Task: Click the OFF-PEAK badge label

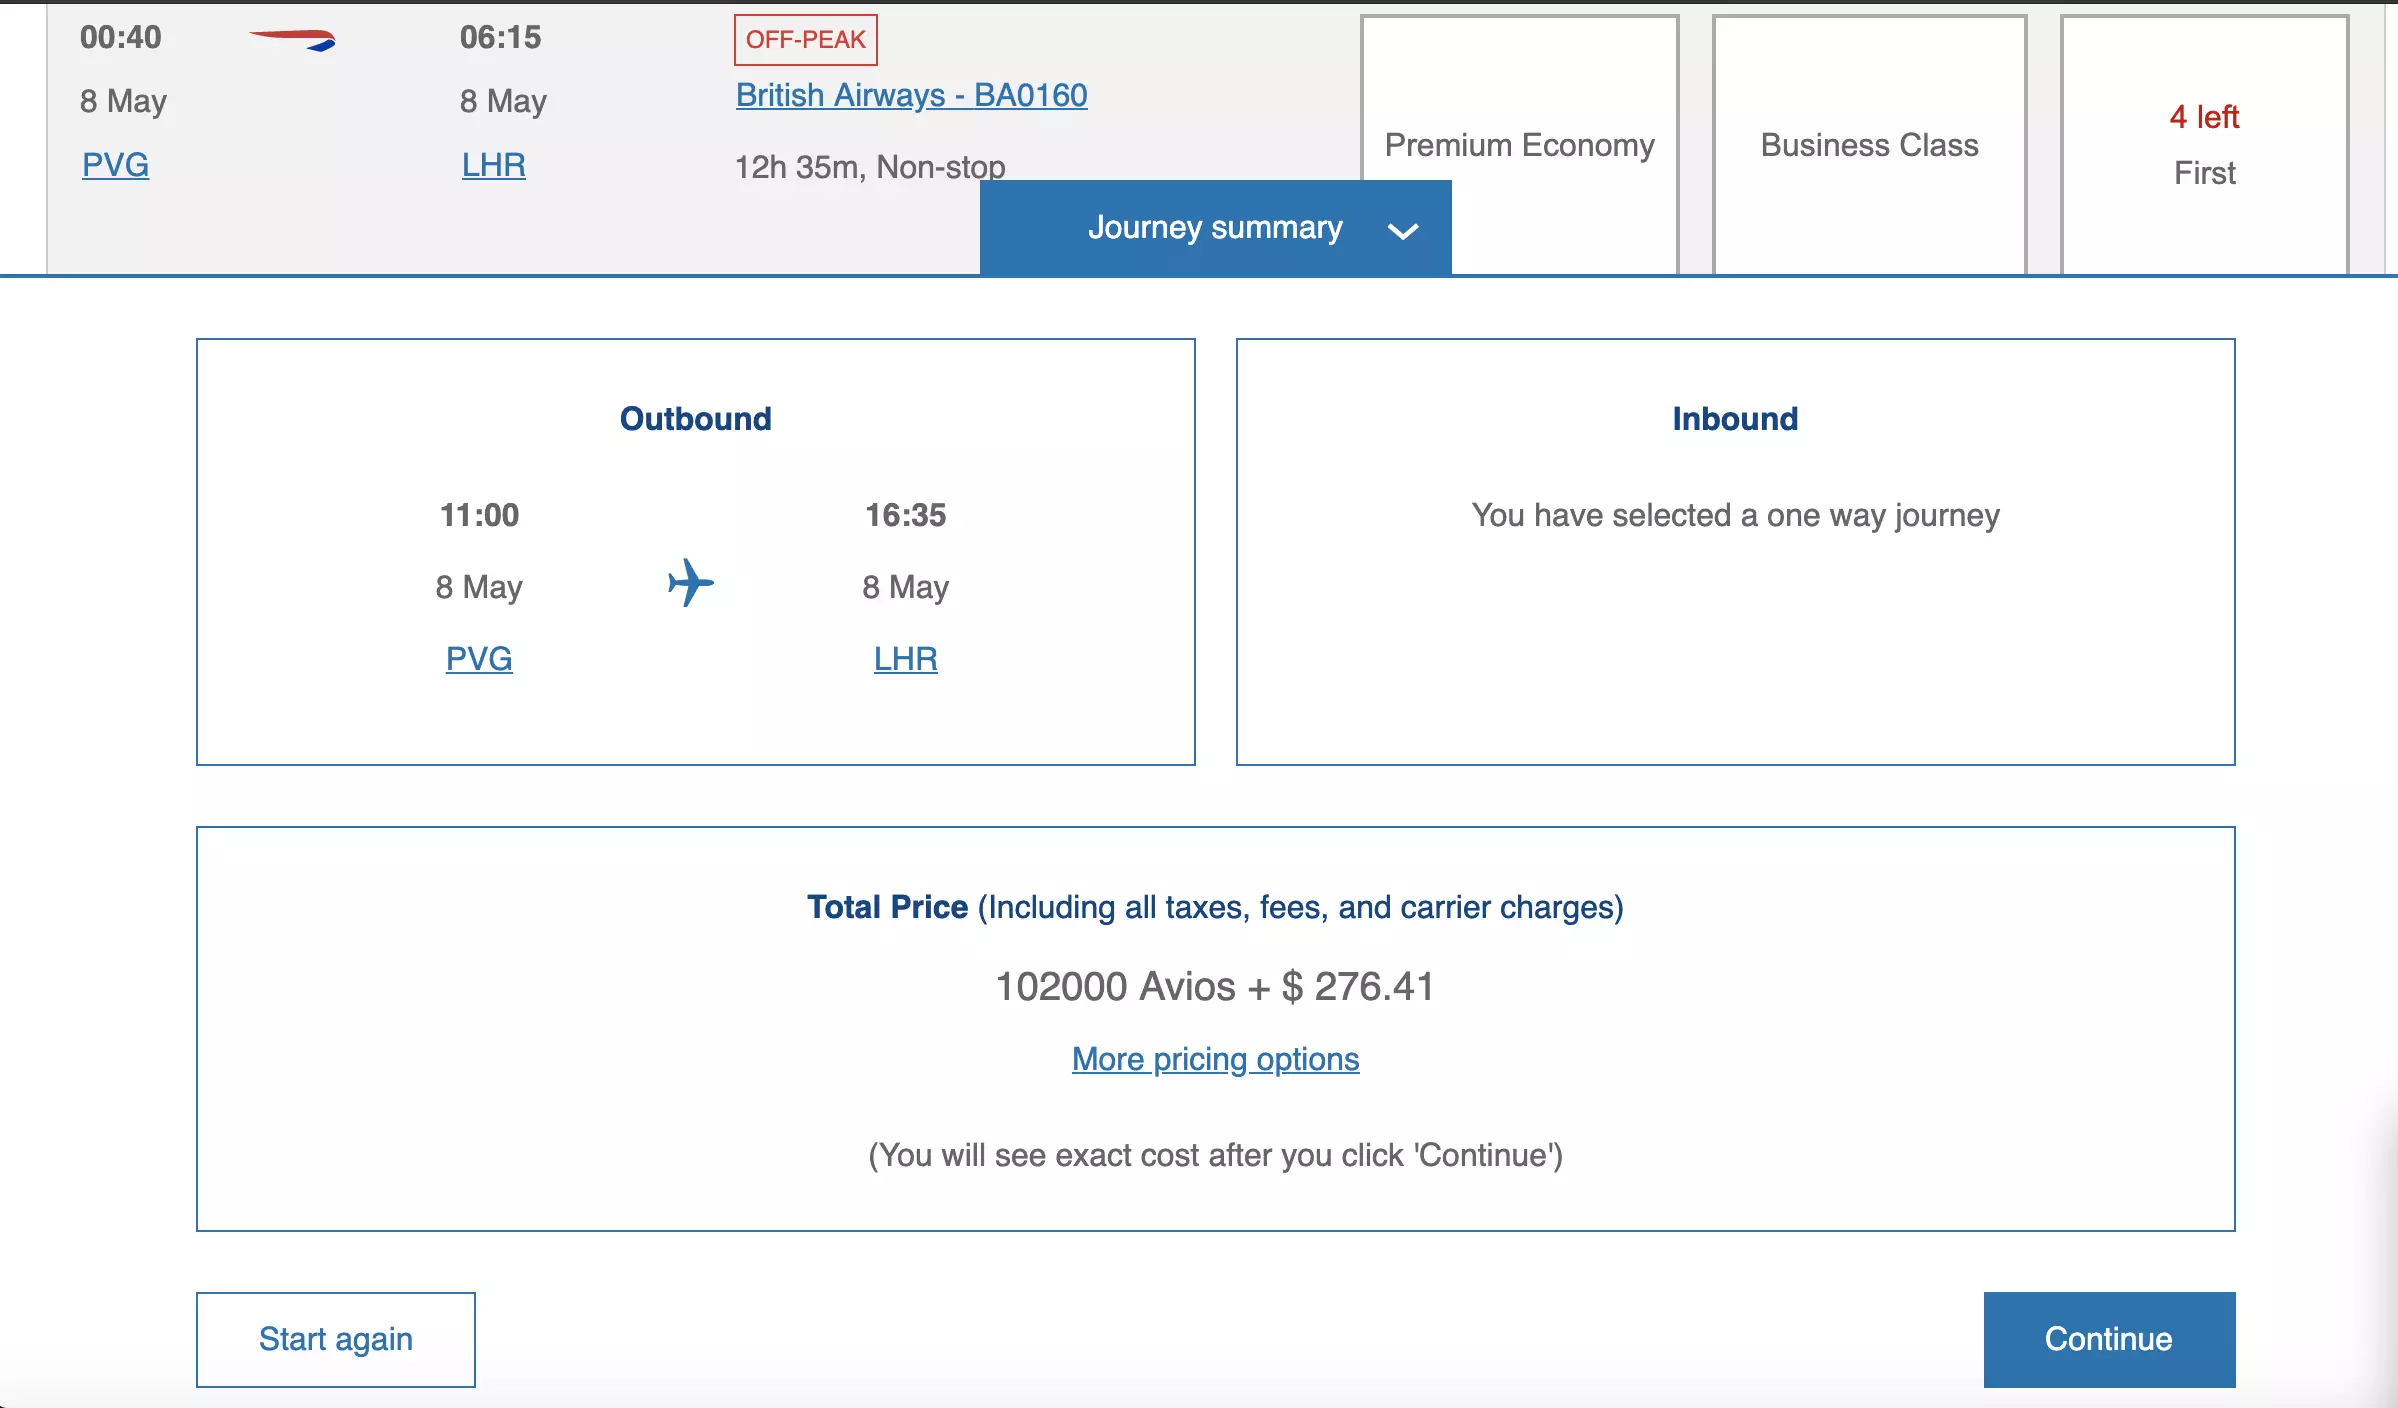Action: coord(803,37)
